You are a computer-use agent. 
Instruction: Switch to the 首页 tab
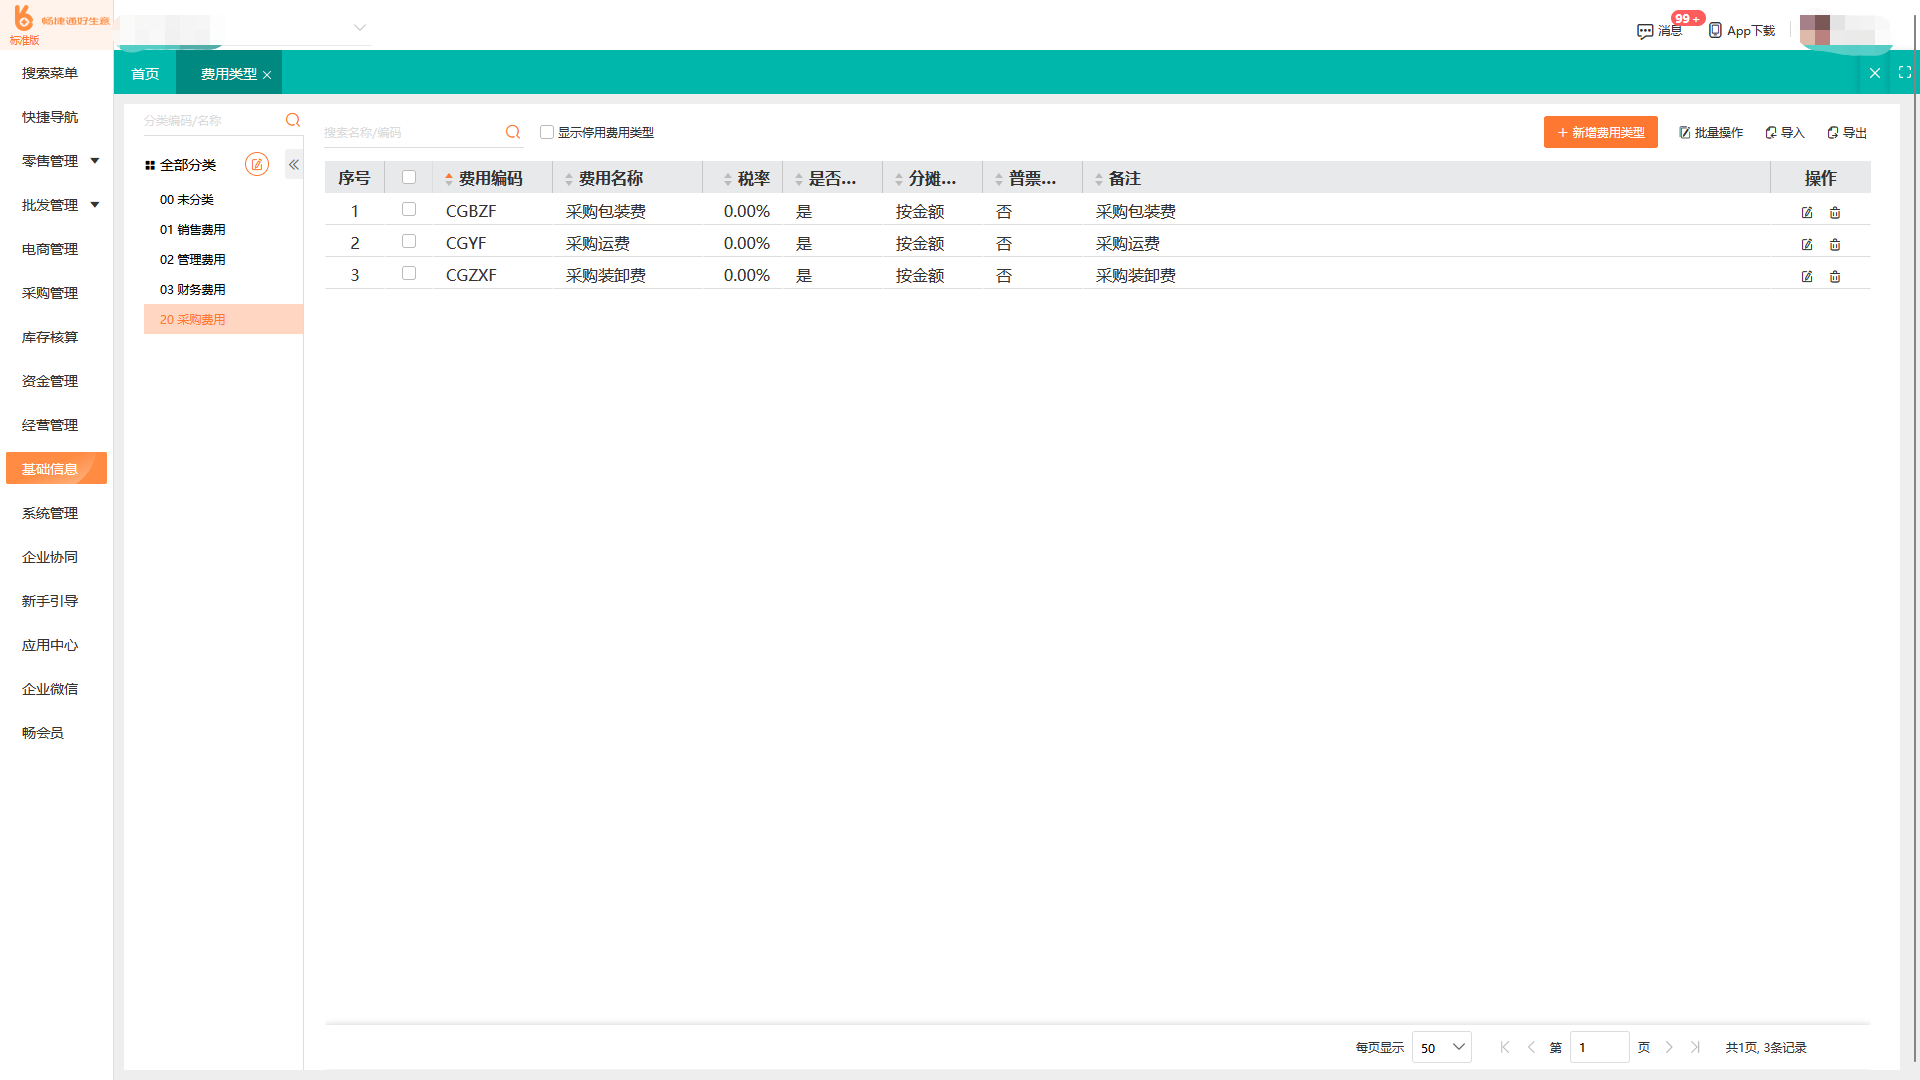point(145,73)
